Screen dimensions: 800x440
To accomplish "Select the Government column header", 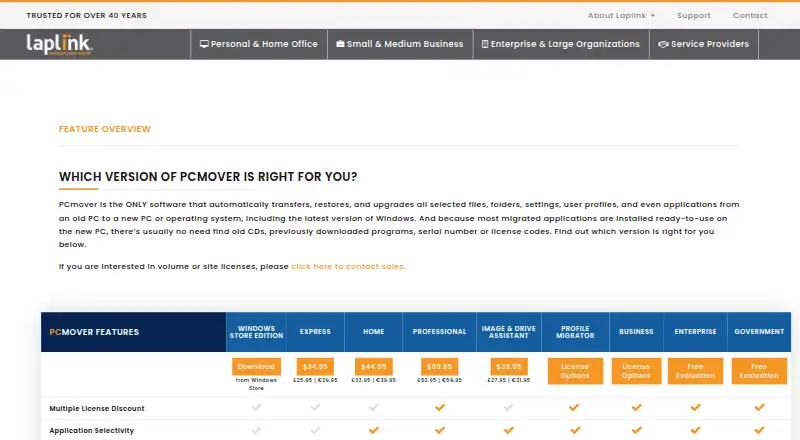I will tap(759, 332).
